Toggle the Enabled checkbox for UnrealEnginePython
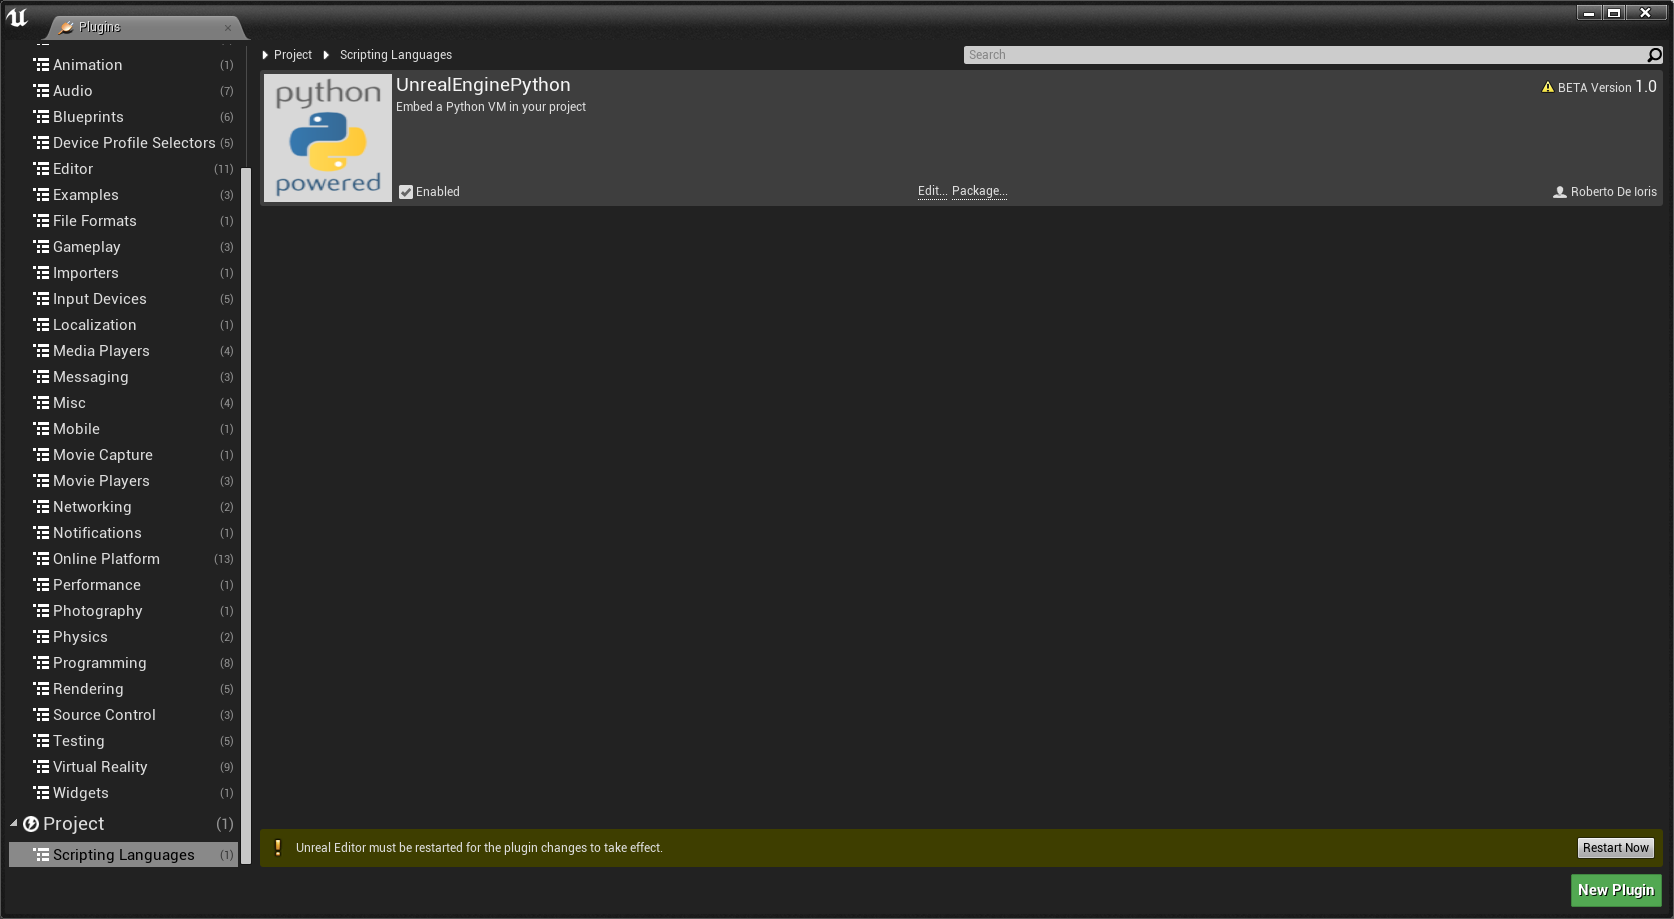 (x=405, y=191)
